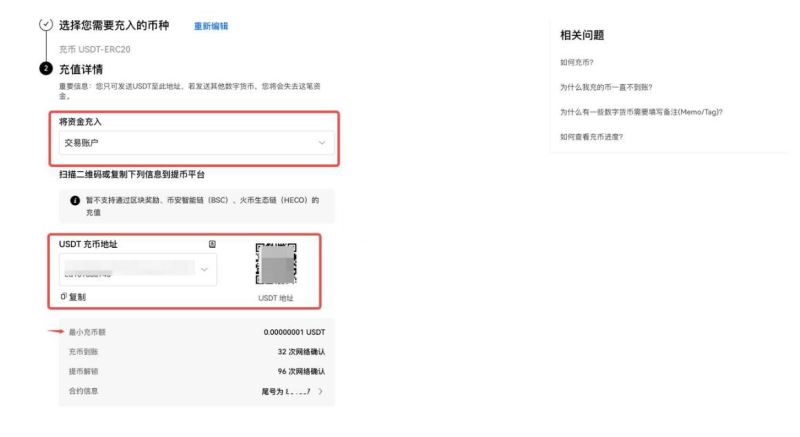This screenshot has width=800, height=437.
Task: Click 重新编辑 to re-edit coin selection
Action: coord(210,25)
